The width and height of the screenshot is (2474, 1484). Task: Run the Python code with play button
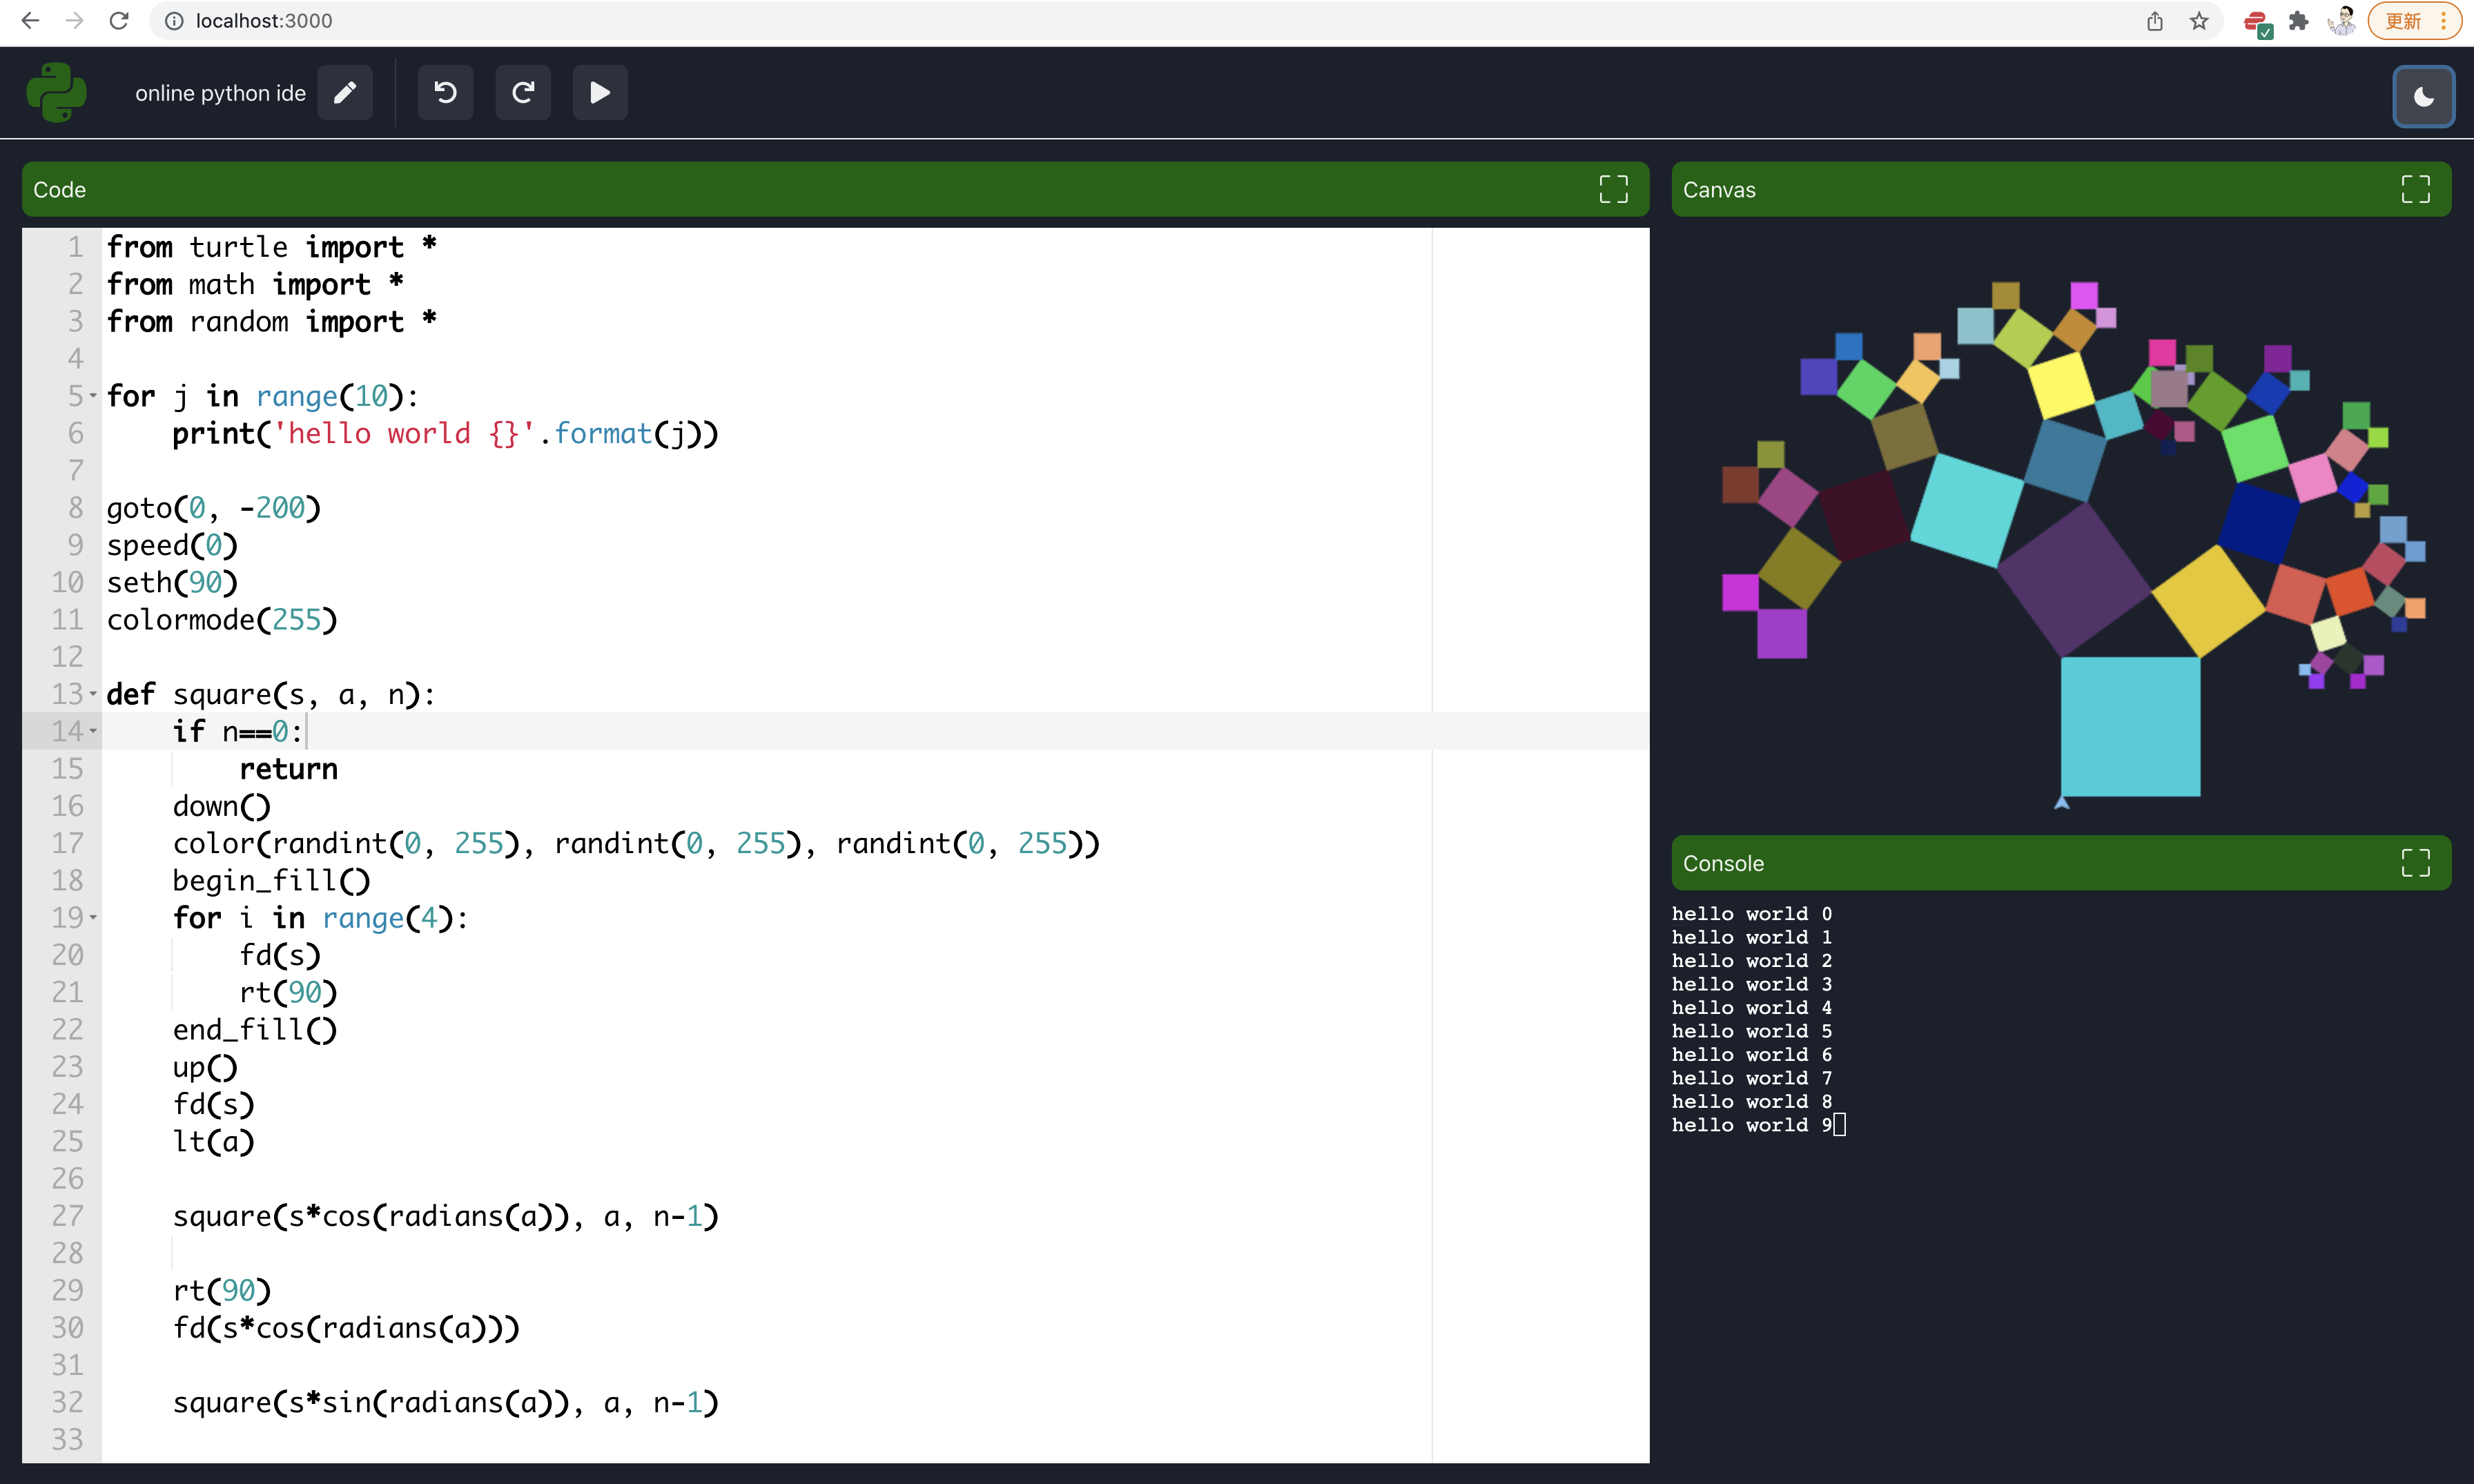coord(600,93)
